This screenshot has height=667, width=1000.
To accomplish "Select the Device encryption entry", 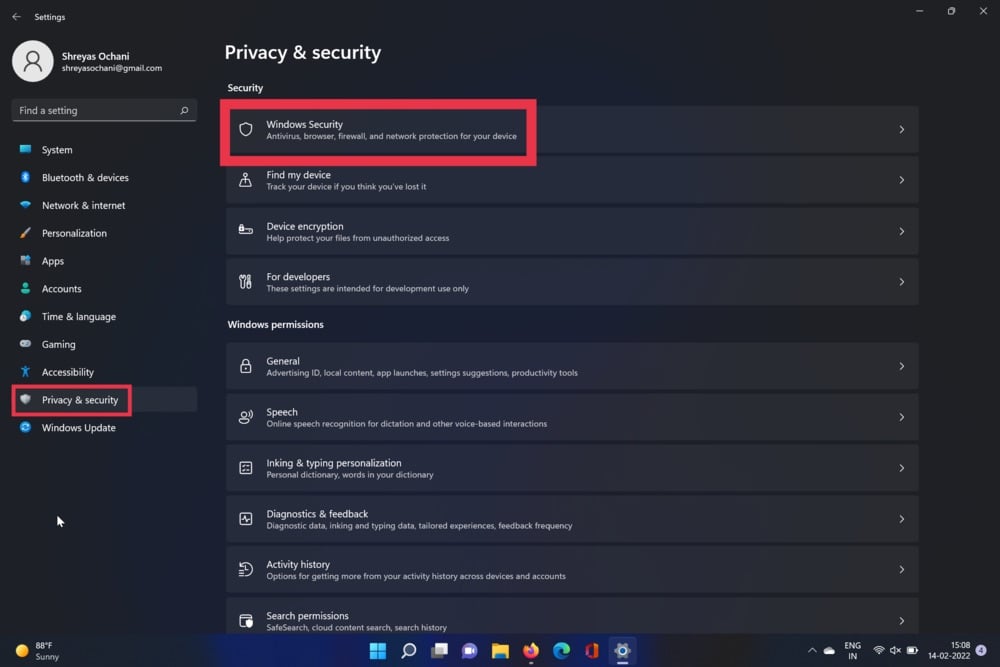I will coord(572,231).
